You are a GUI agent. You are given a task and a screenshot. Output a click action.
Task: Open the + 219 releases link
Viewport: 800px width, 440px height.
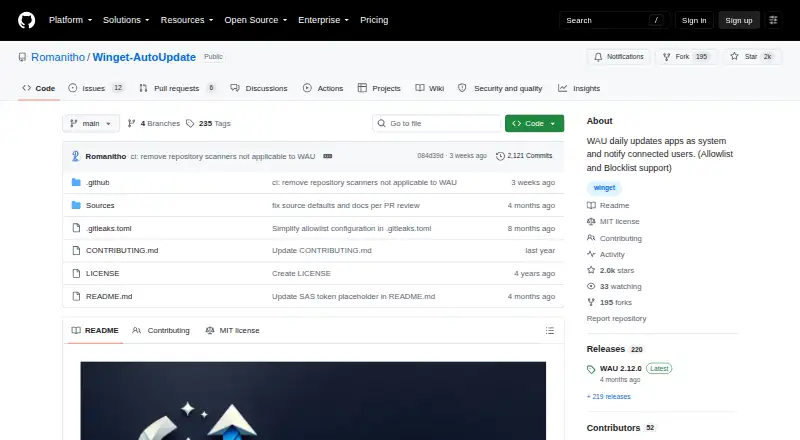click(x=609, y=397)
